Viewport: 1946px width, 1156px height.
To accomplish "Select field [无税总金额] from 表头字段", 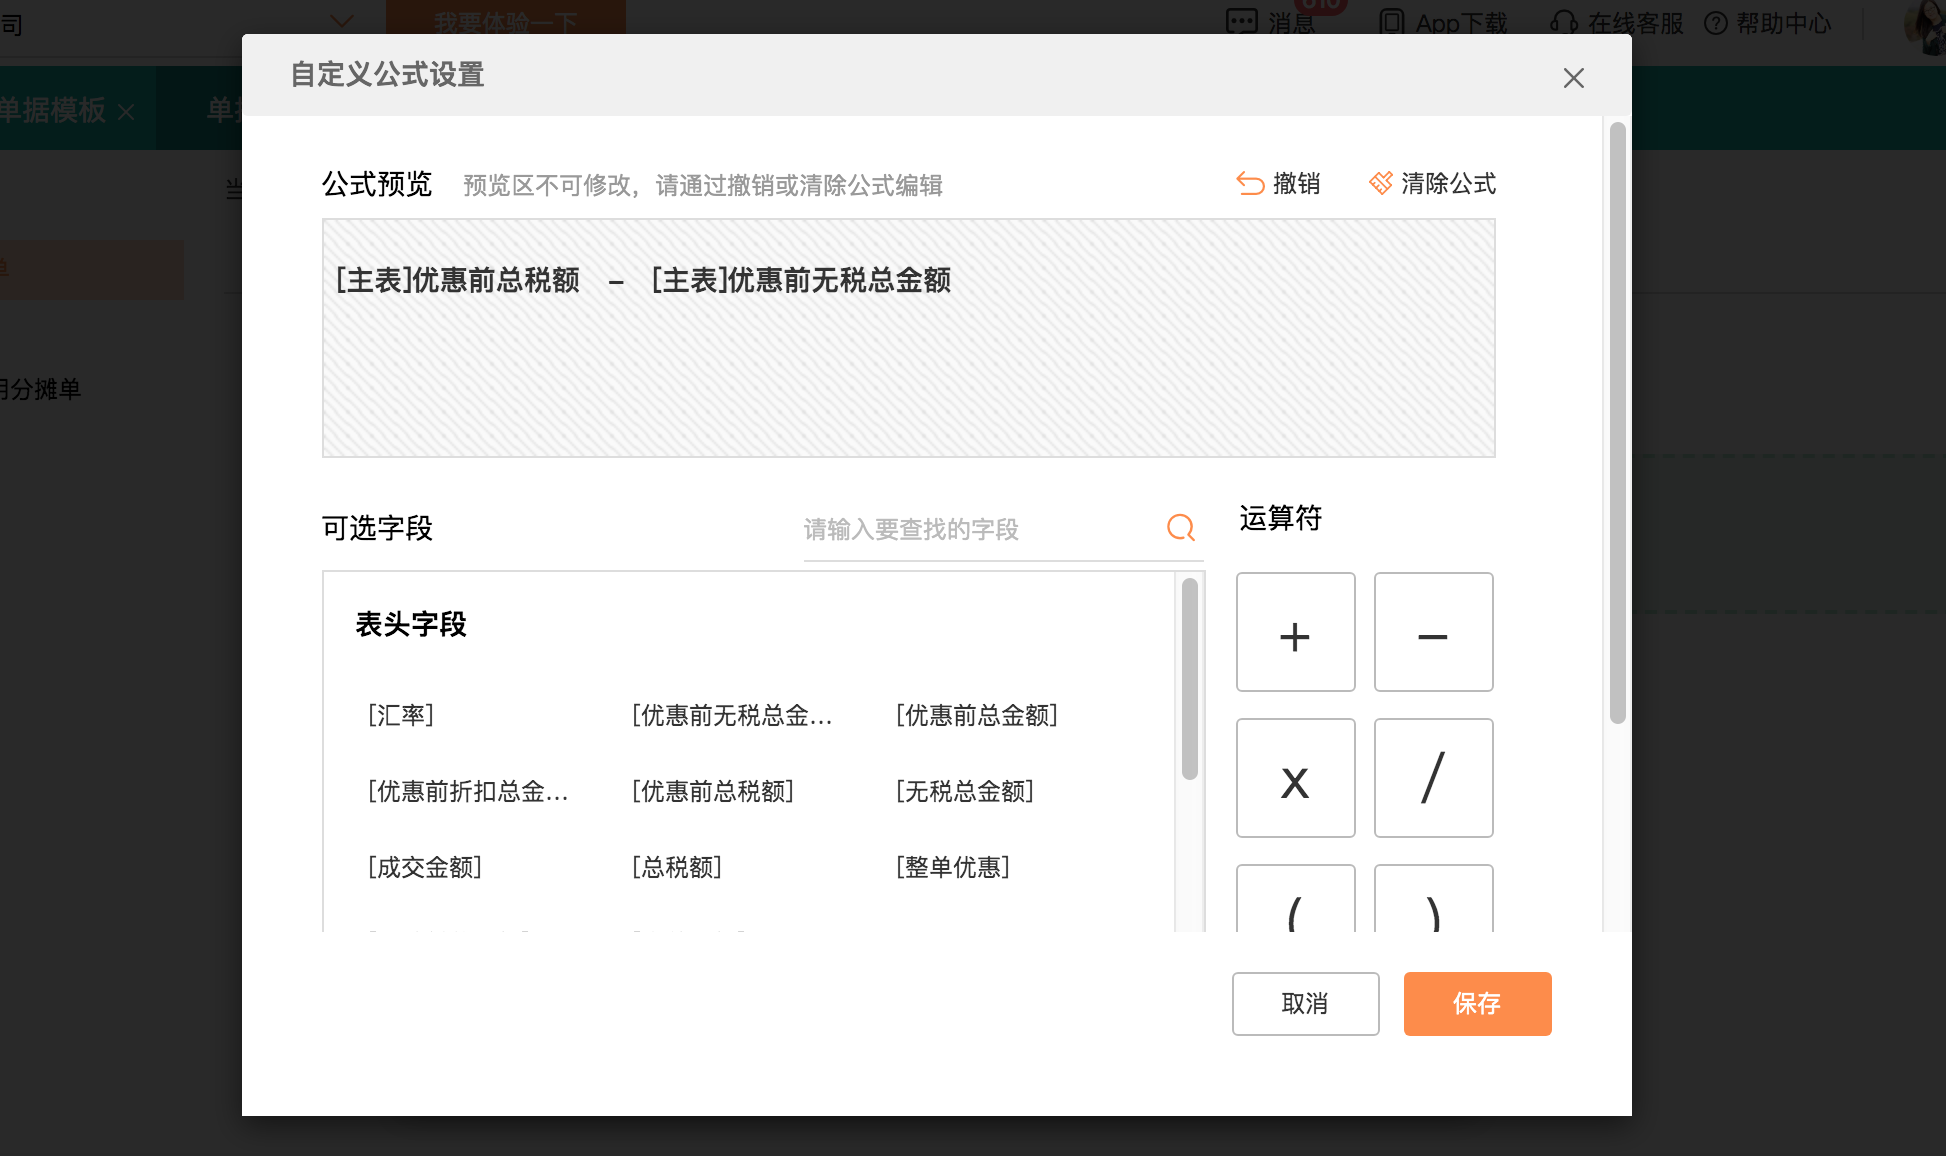I will pos(963,791).
